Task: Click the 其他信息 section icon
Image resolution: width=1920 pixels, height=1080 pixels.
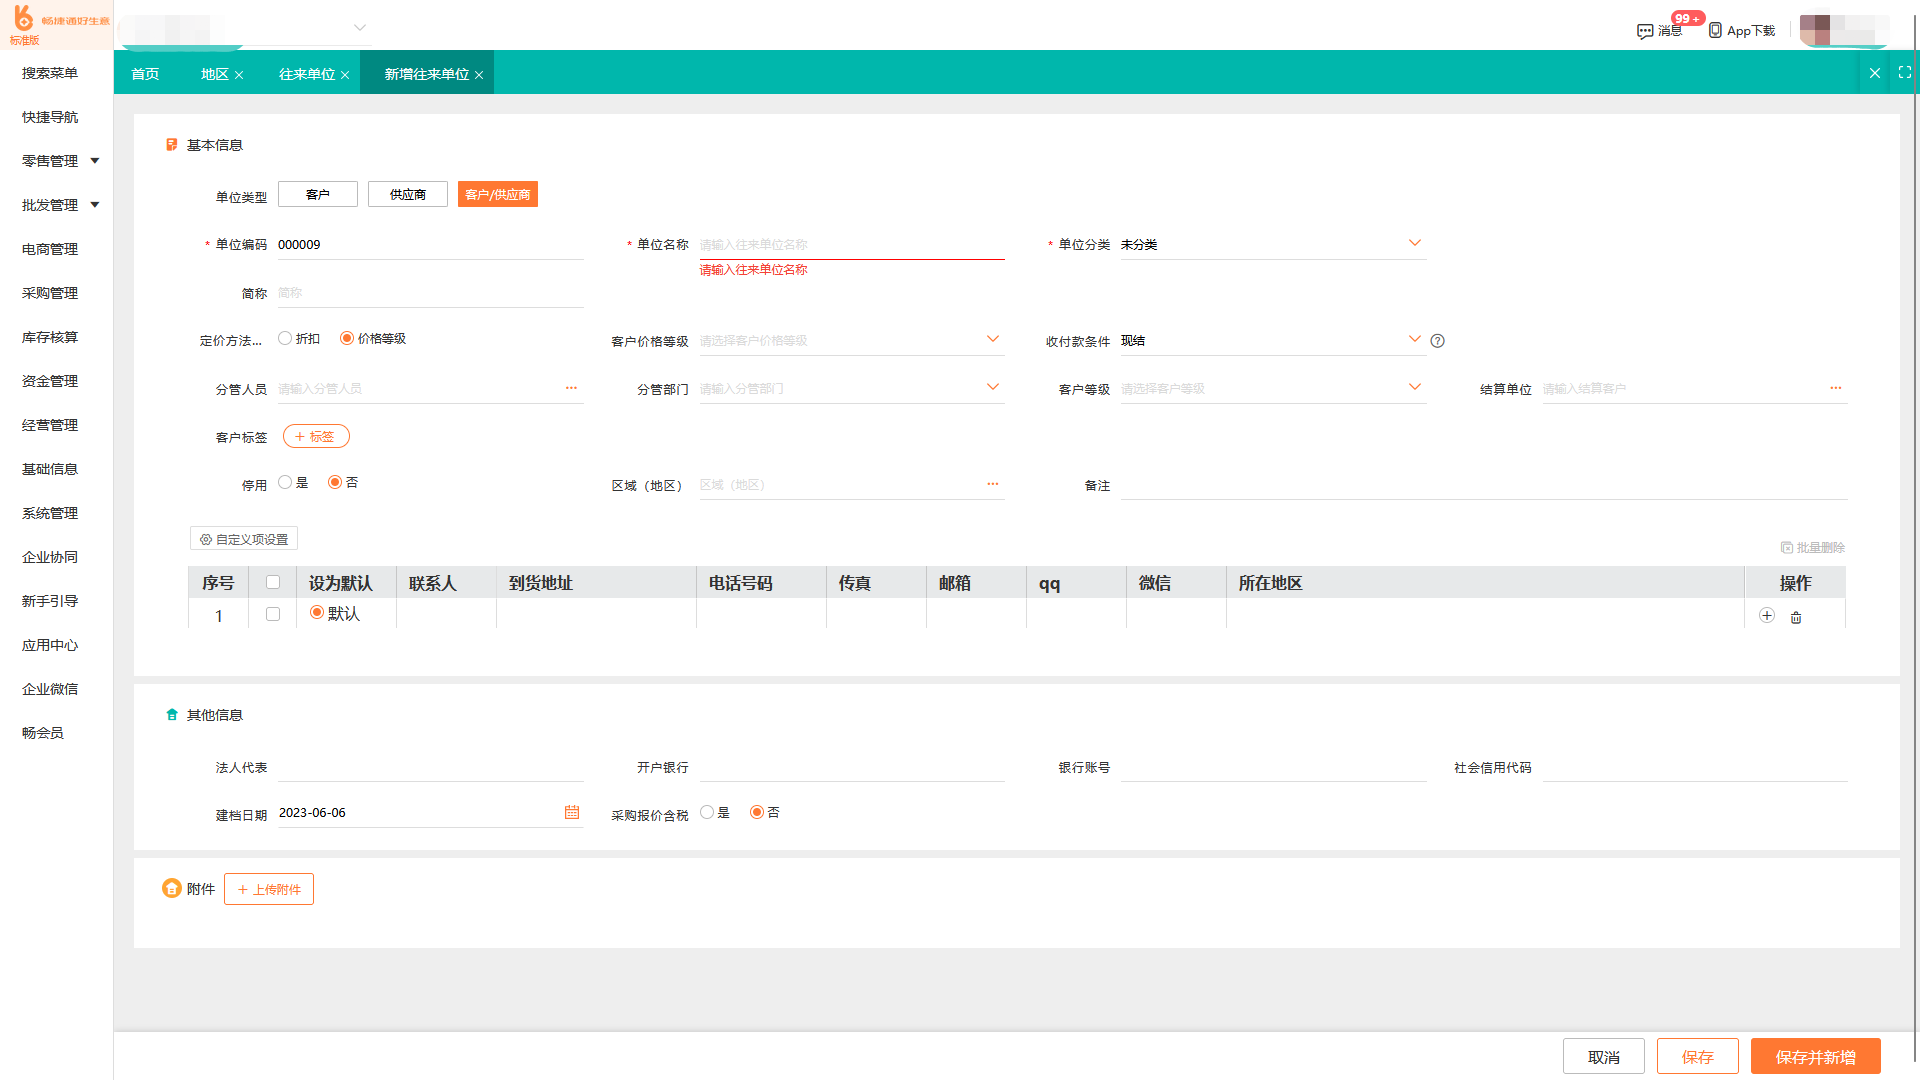Action: pyautogui.click(x=171, y=715)
